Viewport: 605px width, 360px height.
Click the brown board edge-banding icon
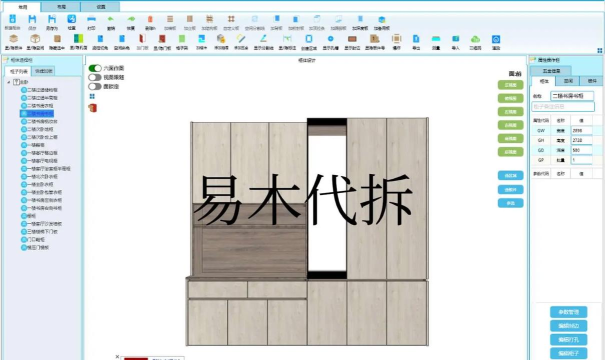pyautogui.click(x=352, y=39)
